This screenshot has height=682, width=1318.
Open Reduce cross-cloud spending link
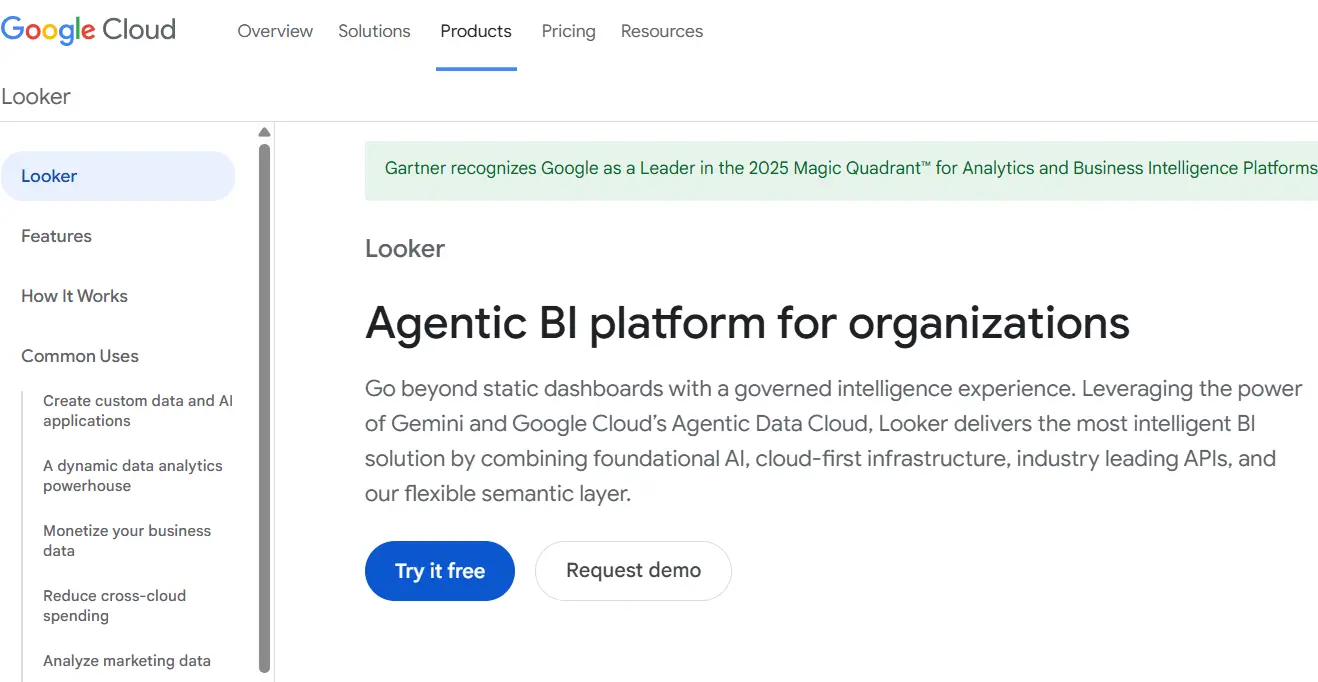(114, 606)
